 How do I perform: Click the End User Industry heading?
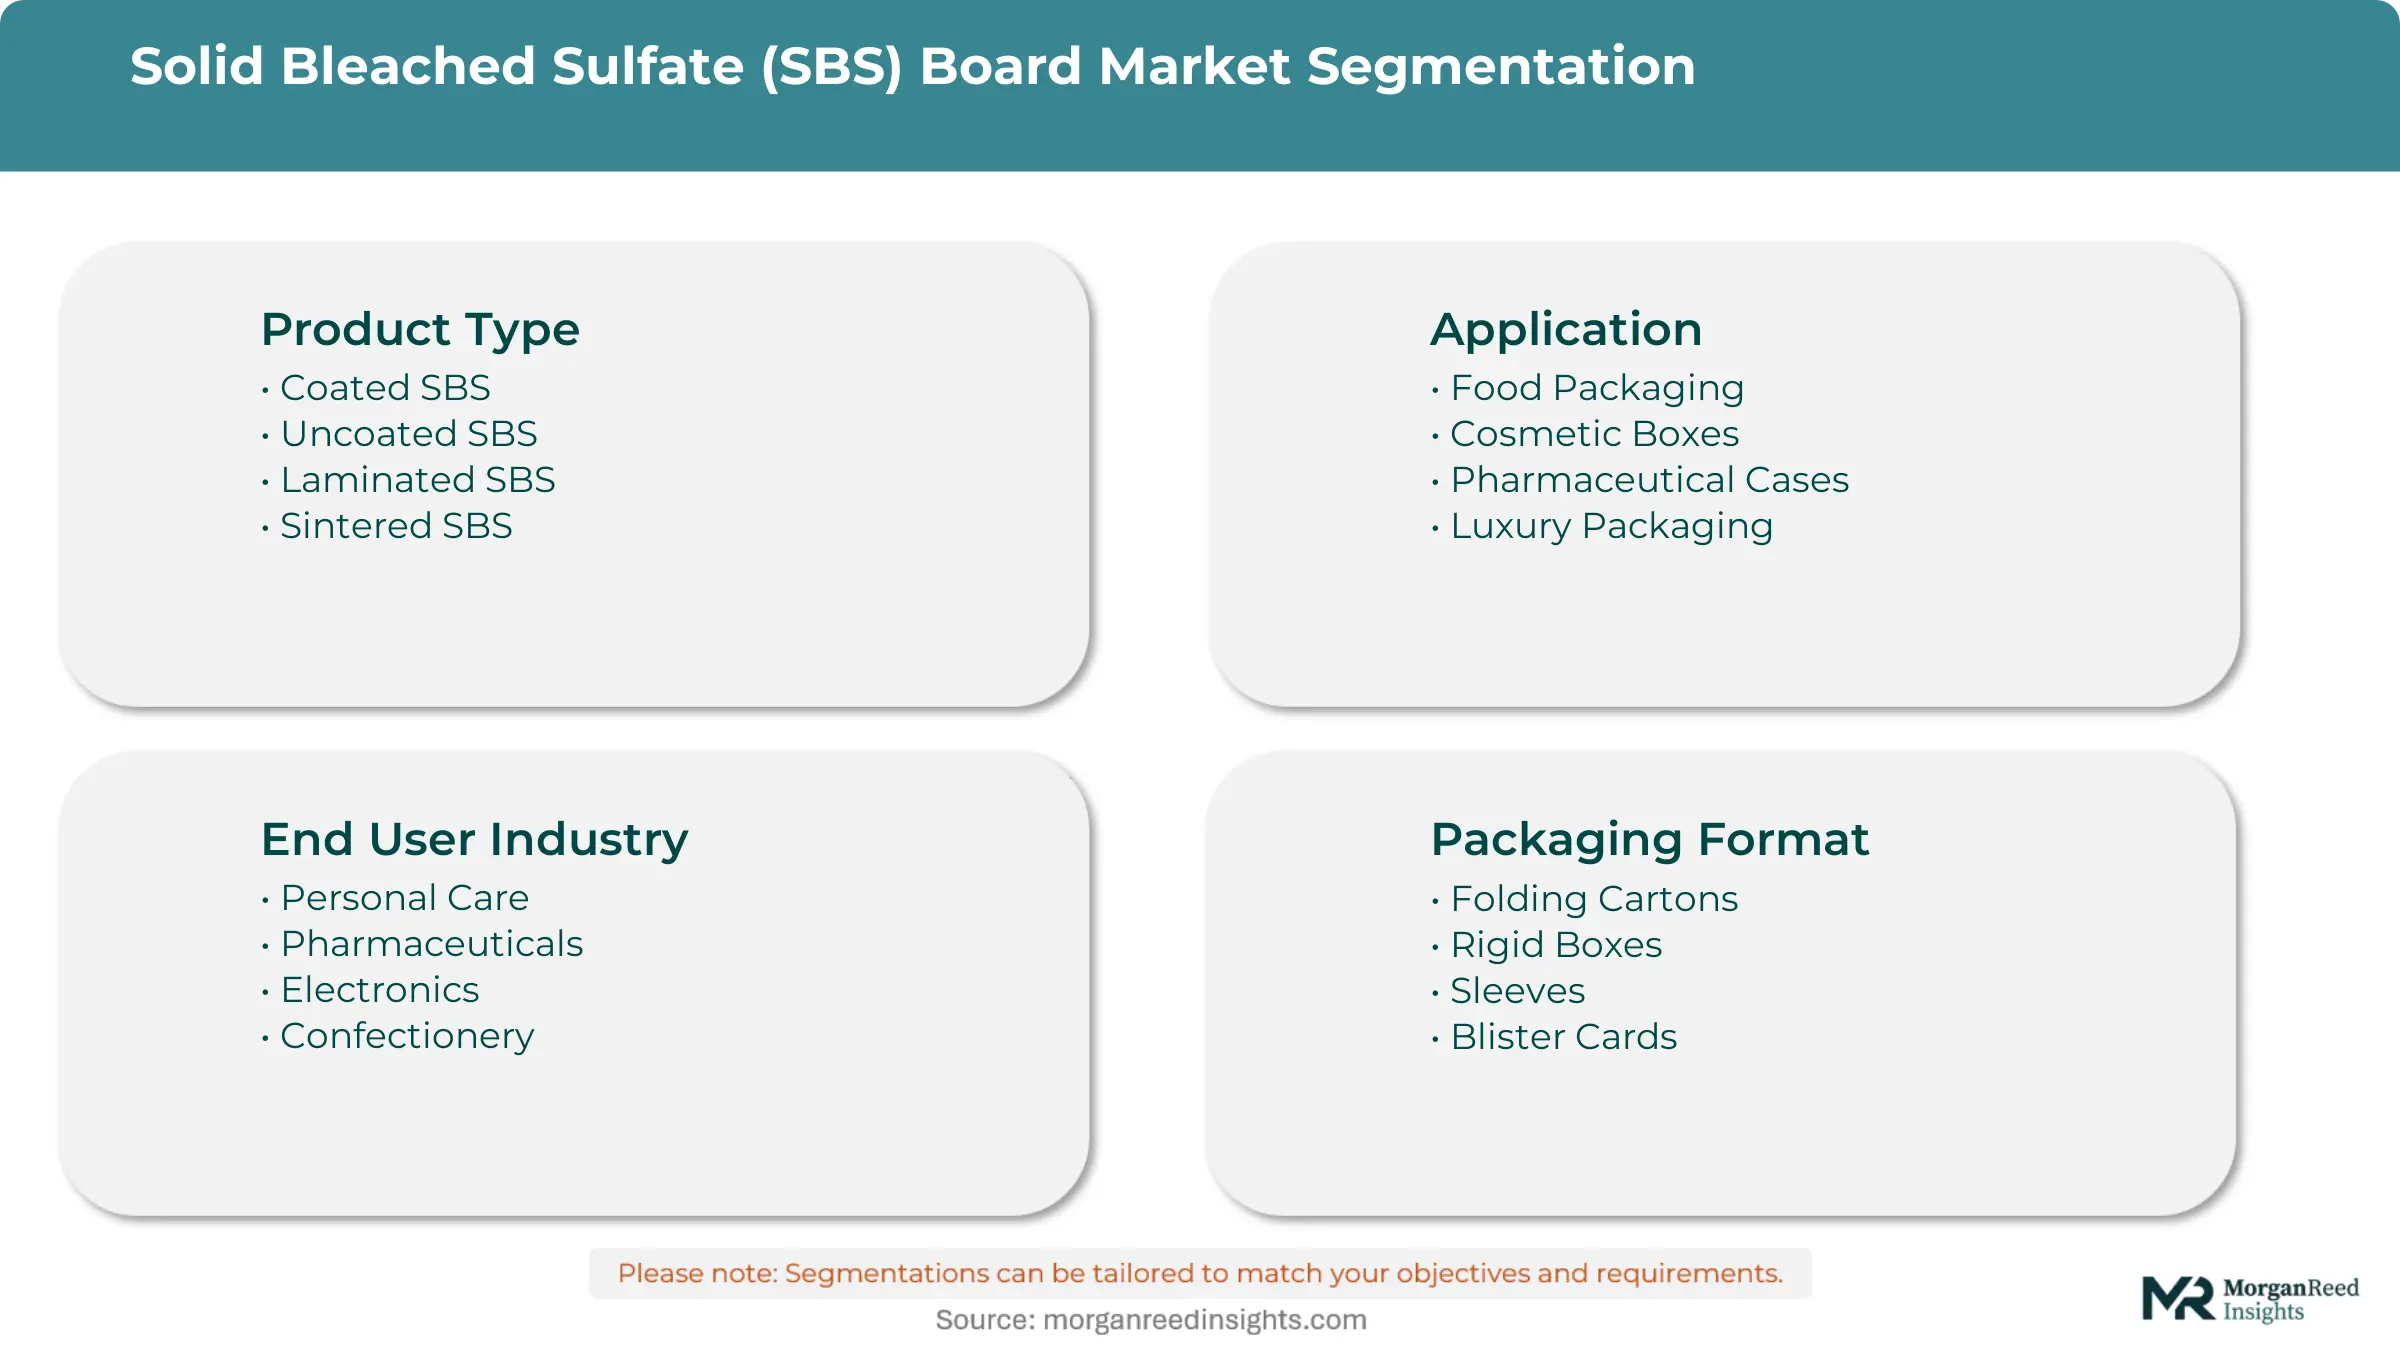click(474, 840)
